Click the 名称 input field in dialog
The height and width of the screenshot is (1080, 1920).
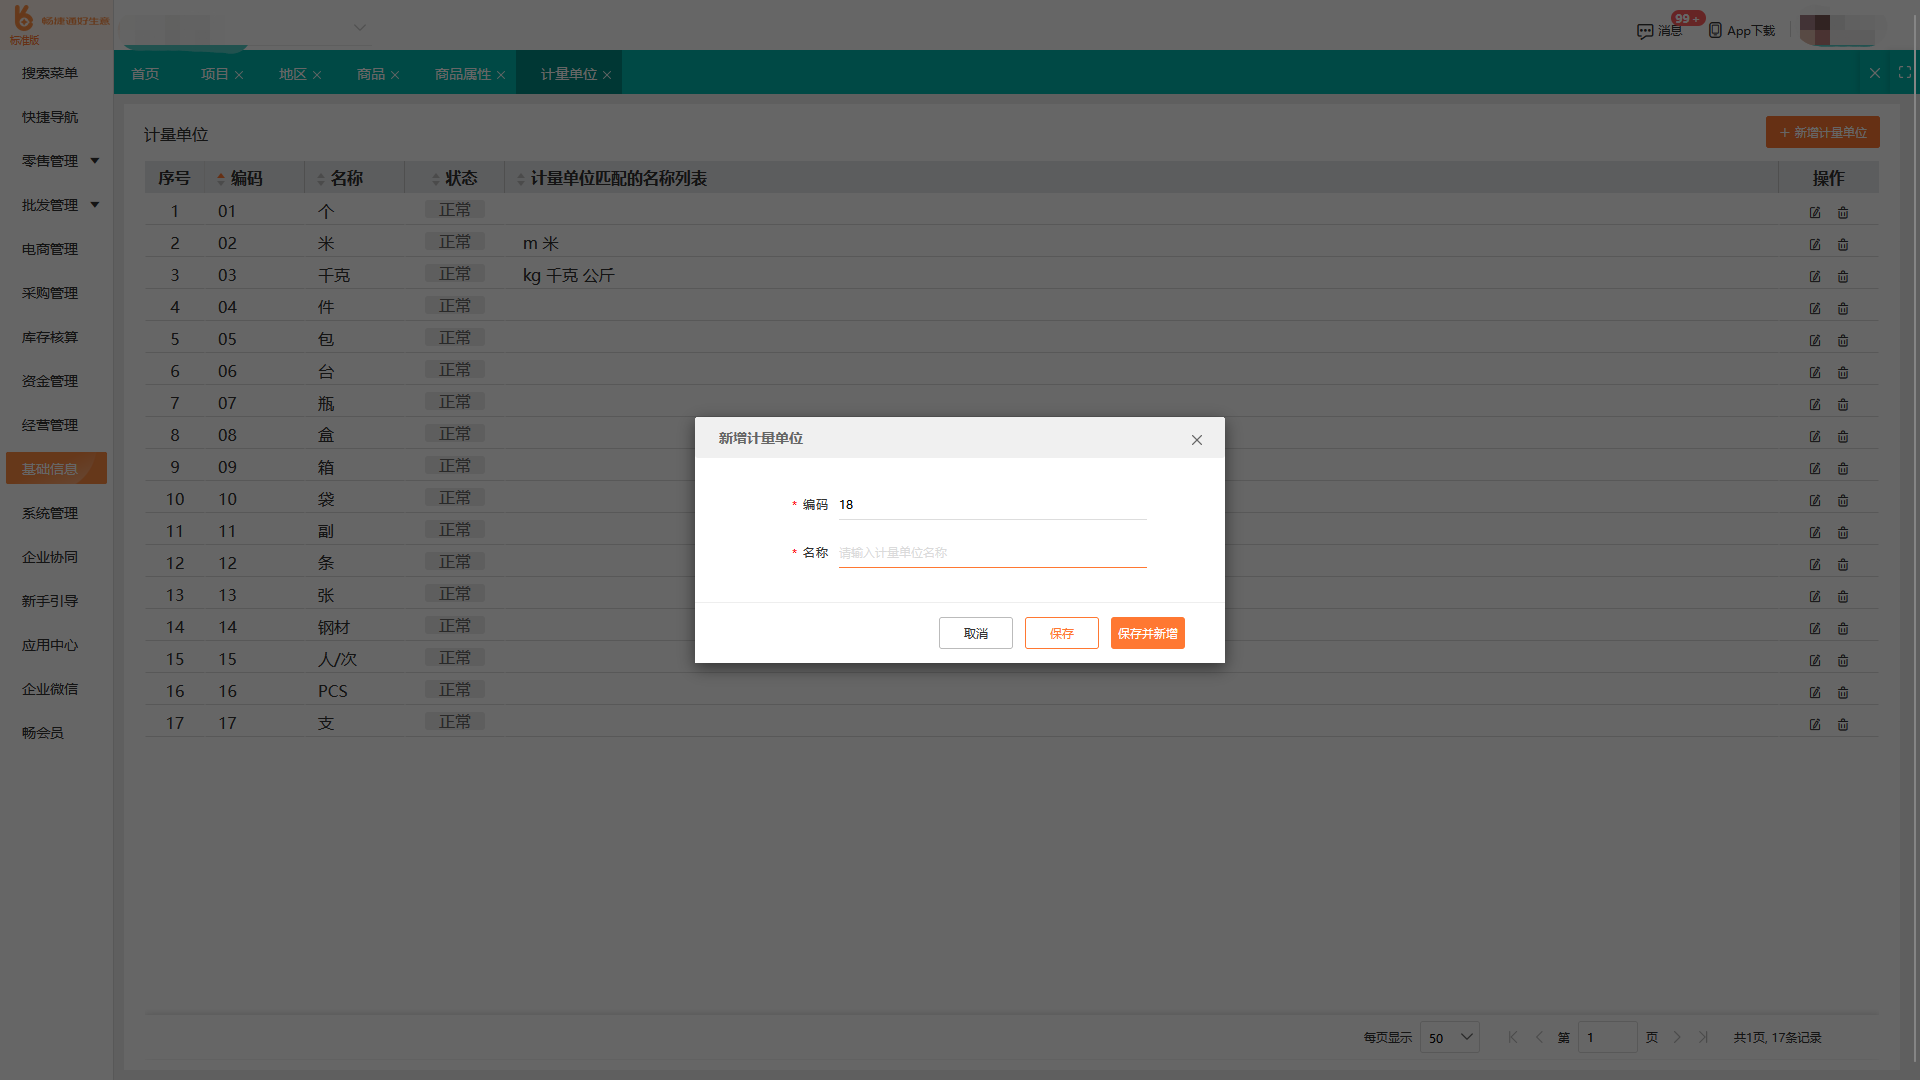(992, 553)
